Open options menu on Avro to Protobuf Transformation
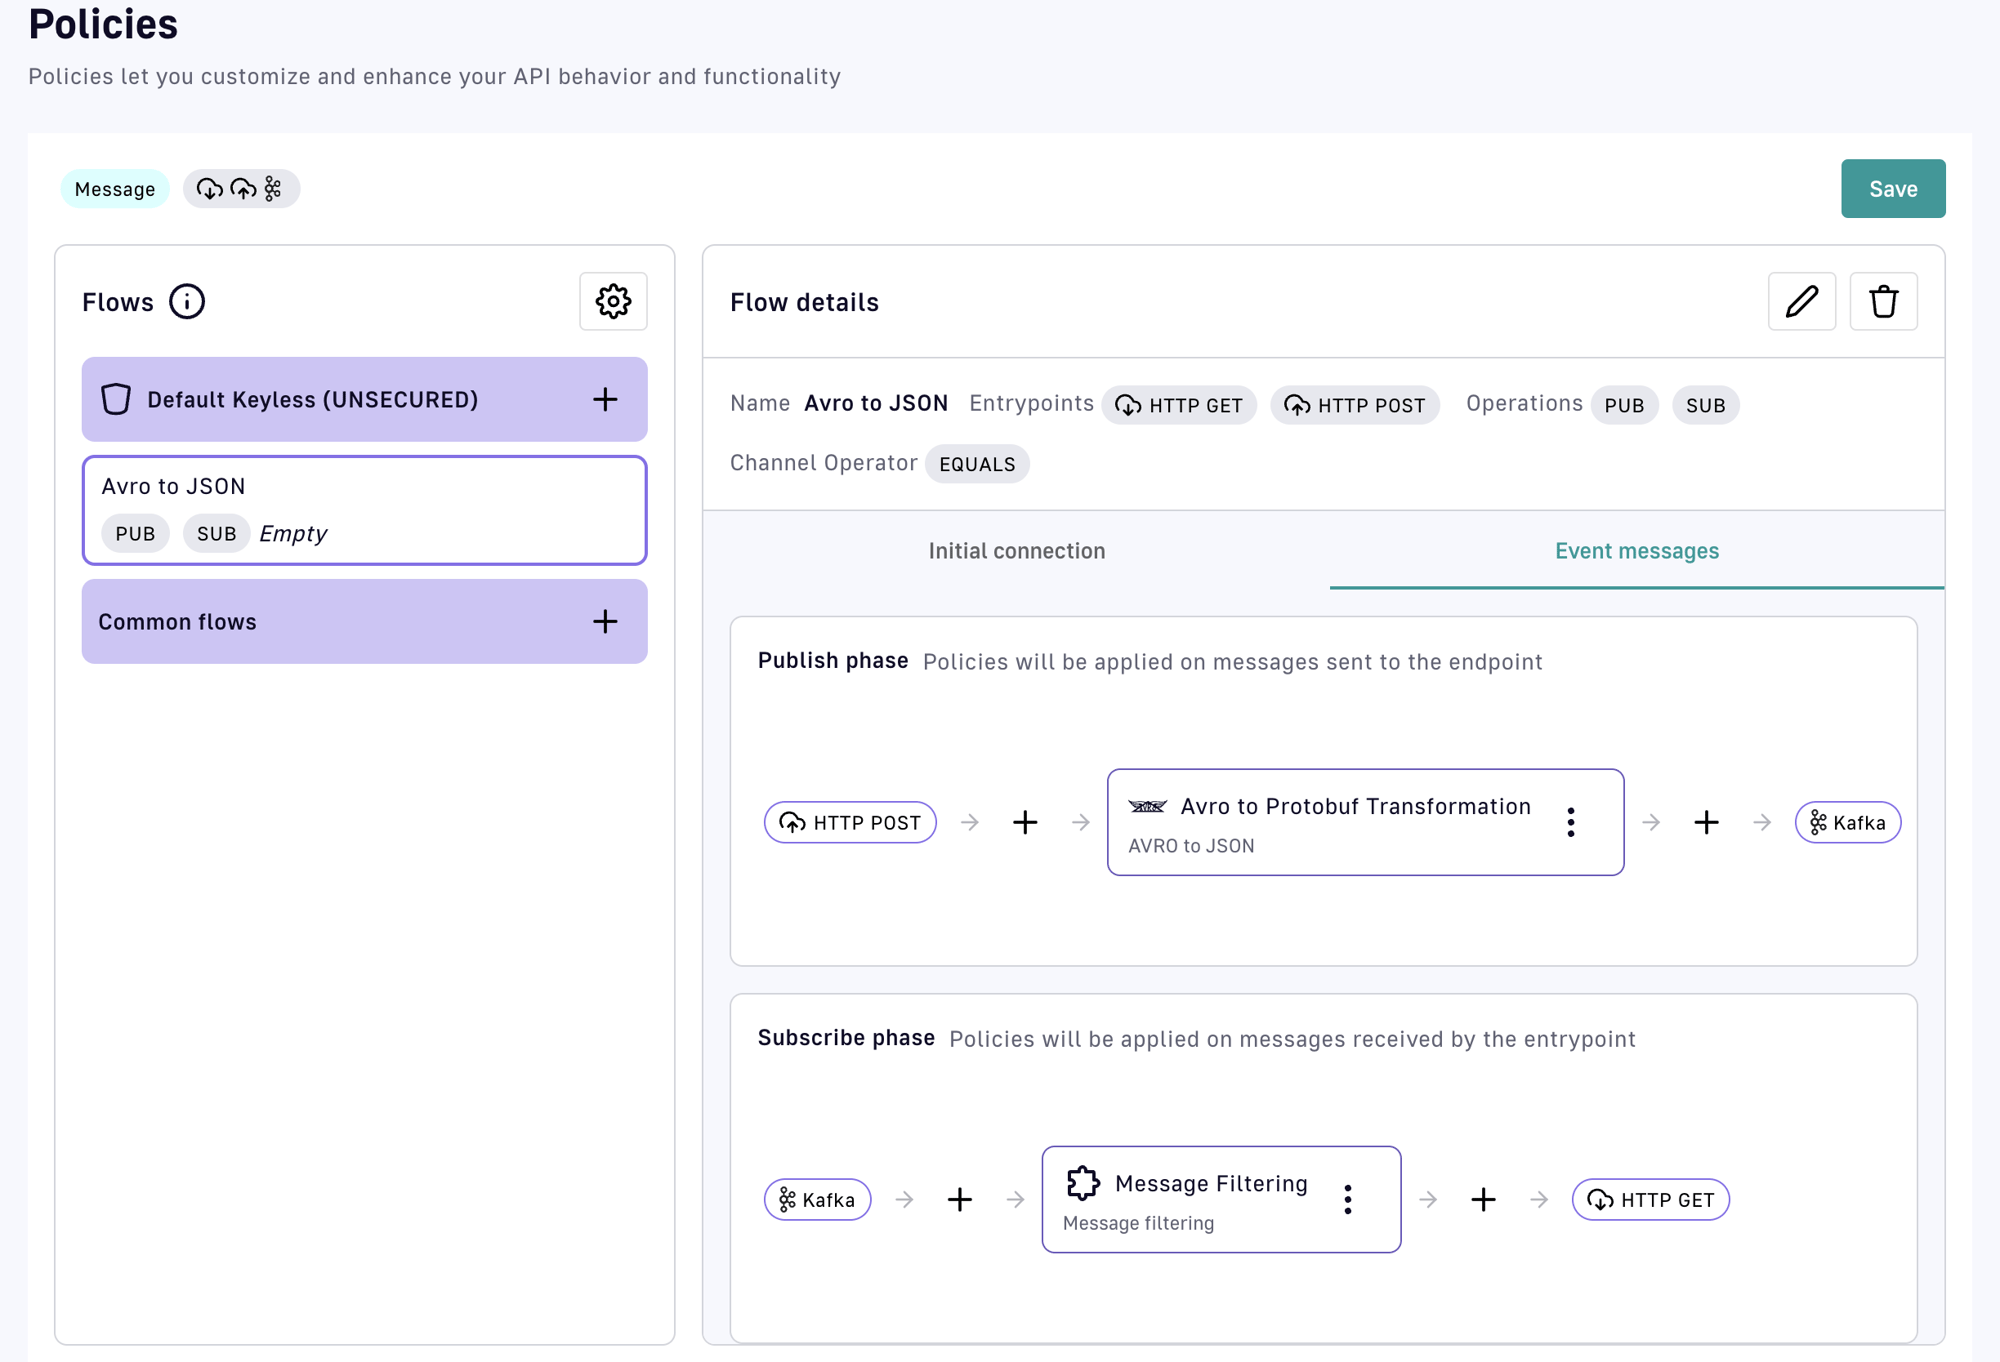This screenshot has height=1362, width=2000. [1571, 822]
